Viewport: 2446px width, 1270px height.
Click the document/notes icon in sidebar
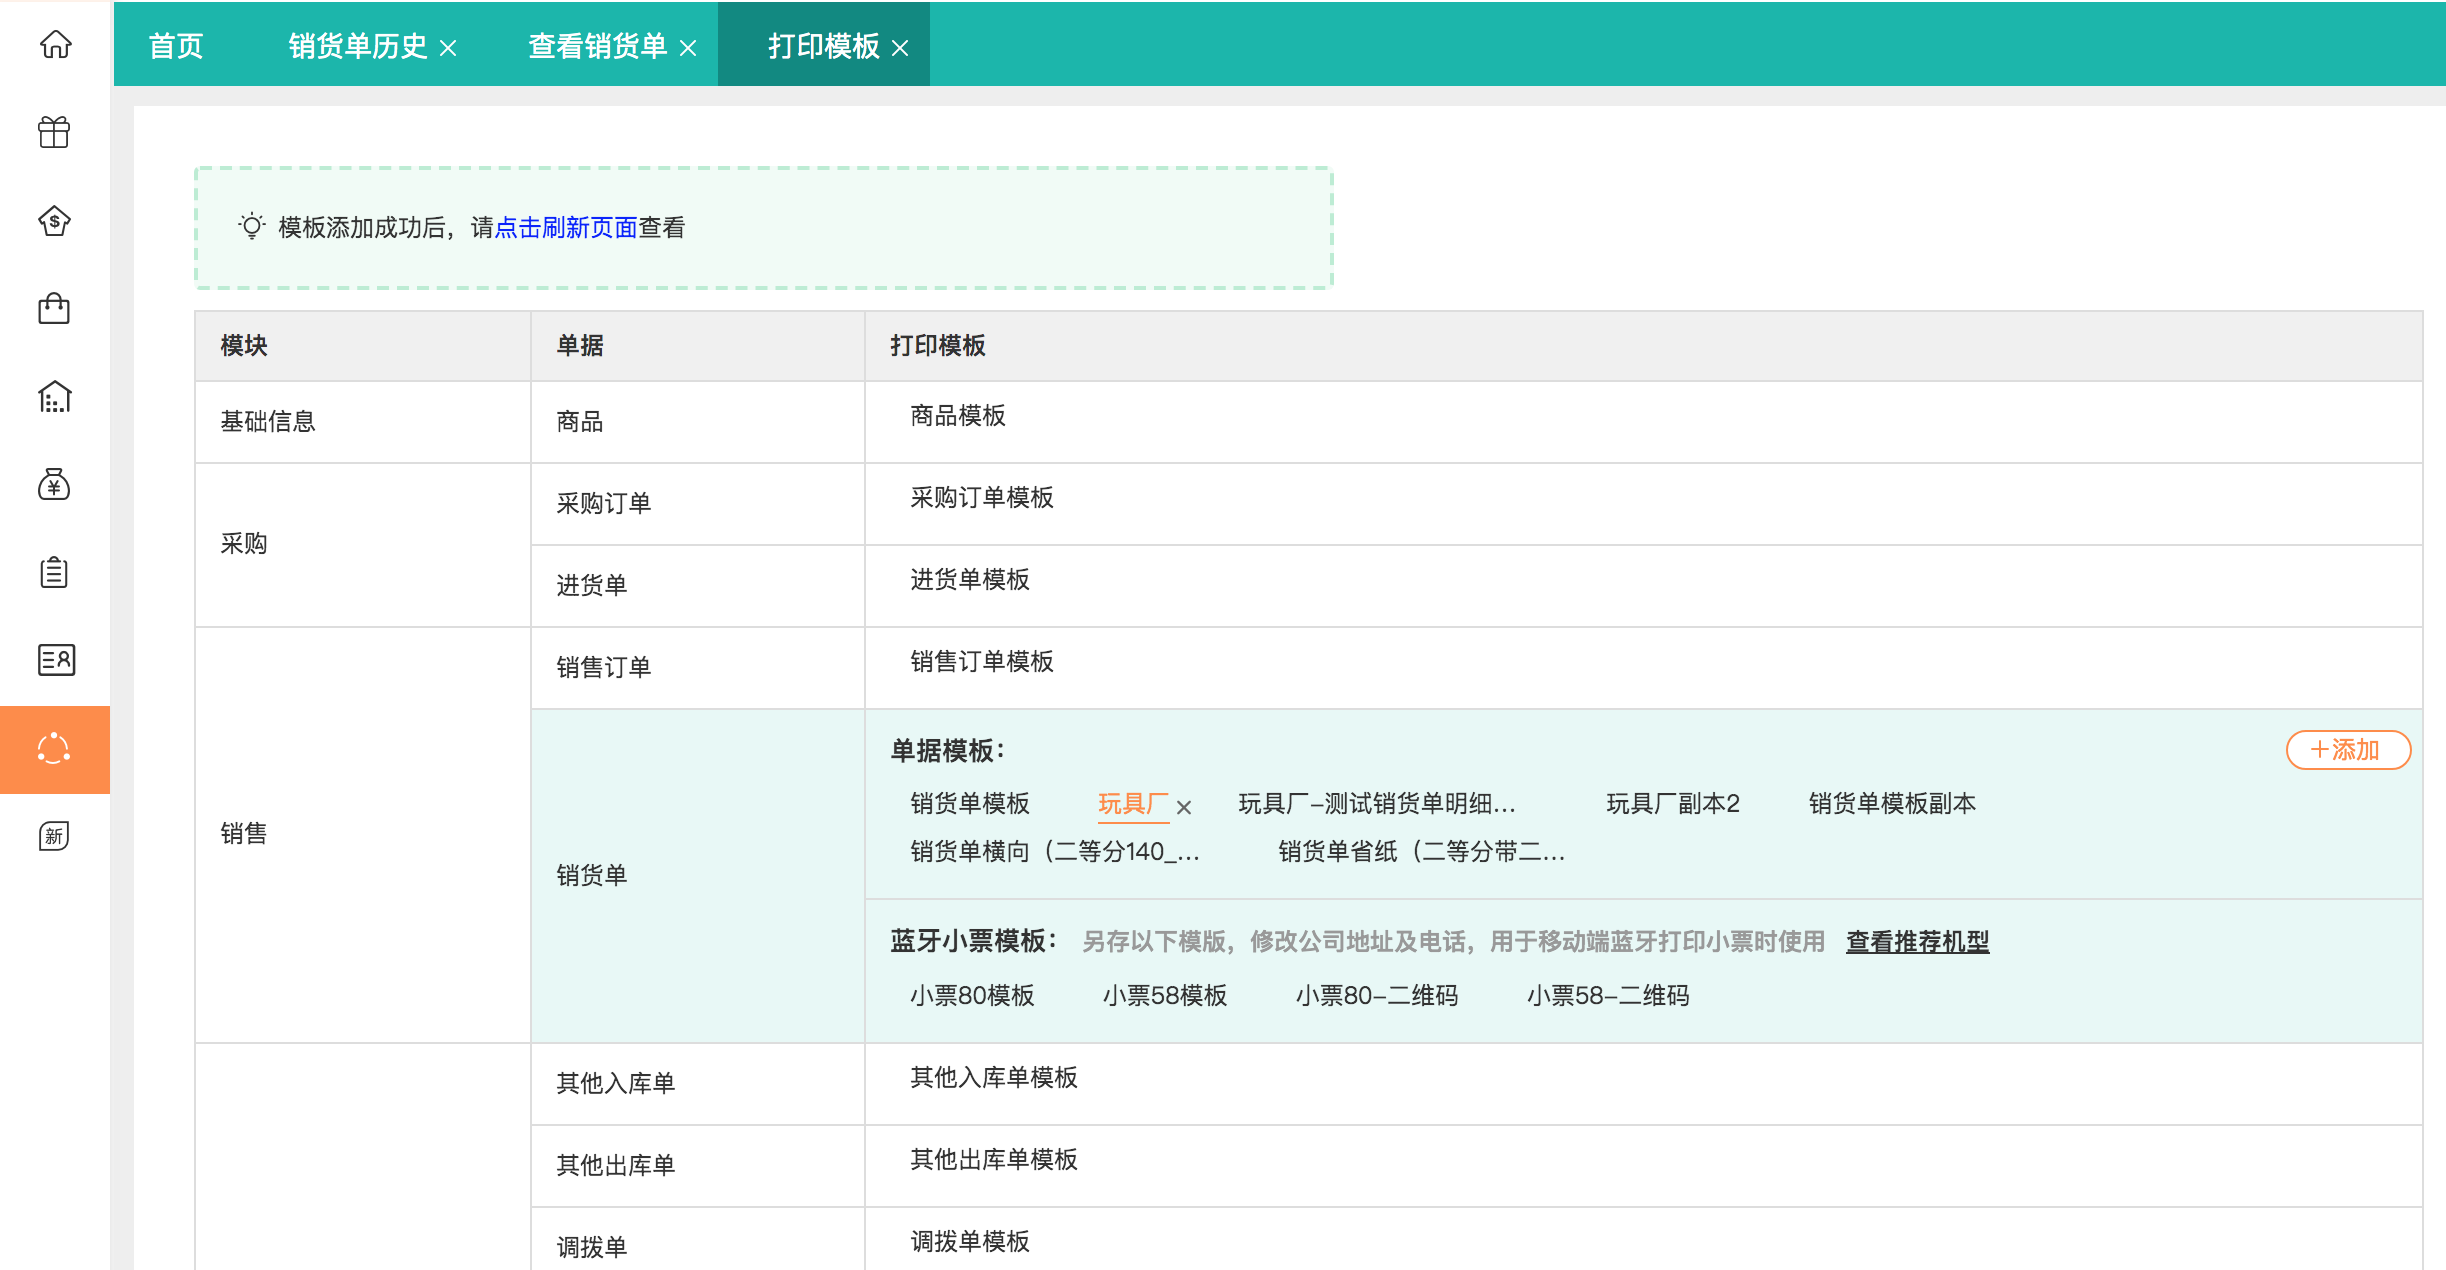(55, 573)
